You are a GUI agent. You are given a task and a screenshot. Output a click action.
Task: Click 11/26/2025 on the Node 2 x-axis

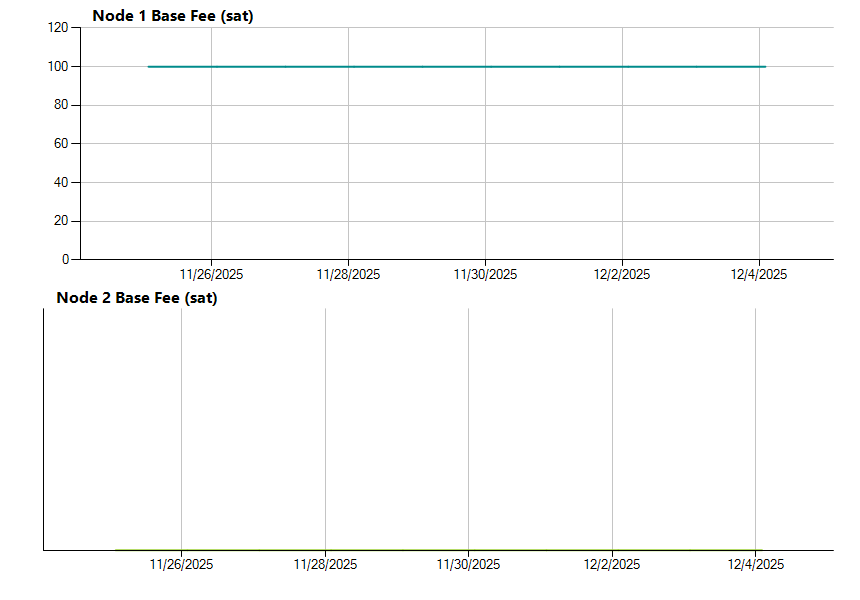[x=181, y=564]
